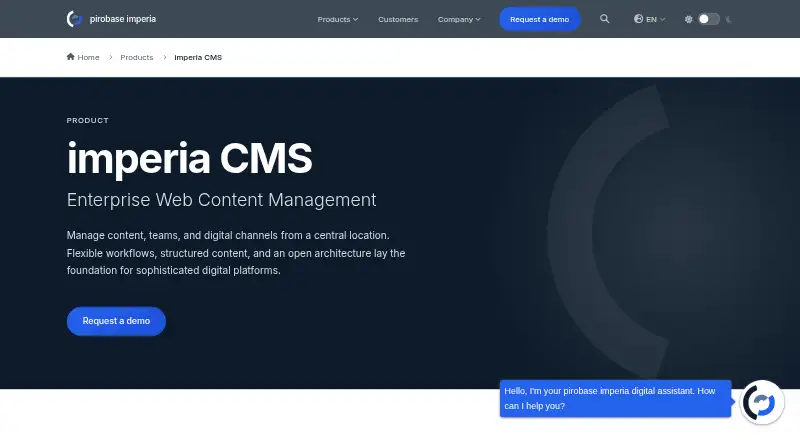The image size is (800, 440).
Task: Toggle the dark mode switch
Action: [709, 19]
